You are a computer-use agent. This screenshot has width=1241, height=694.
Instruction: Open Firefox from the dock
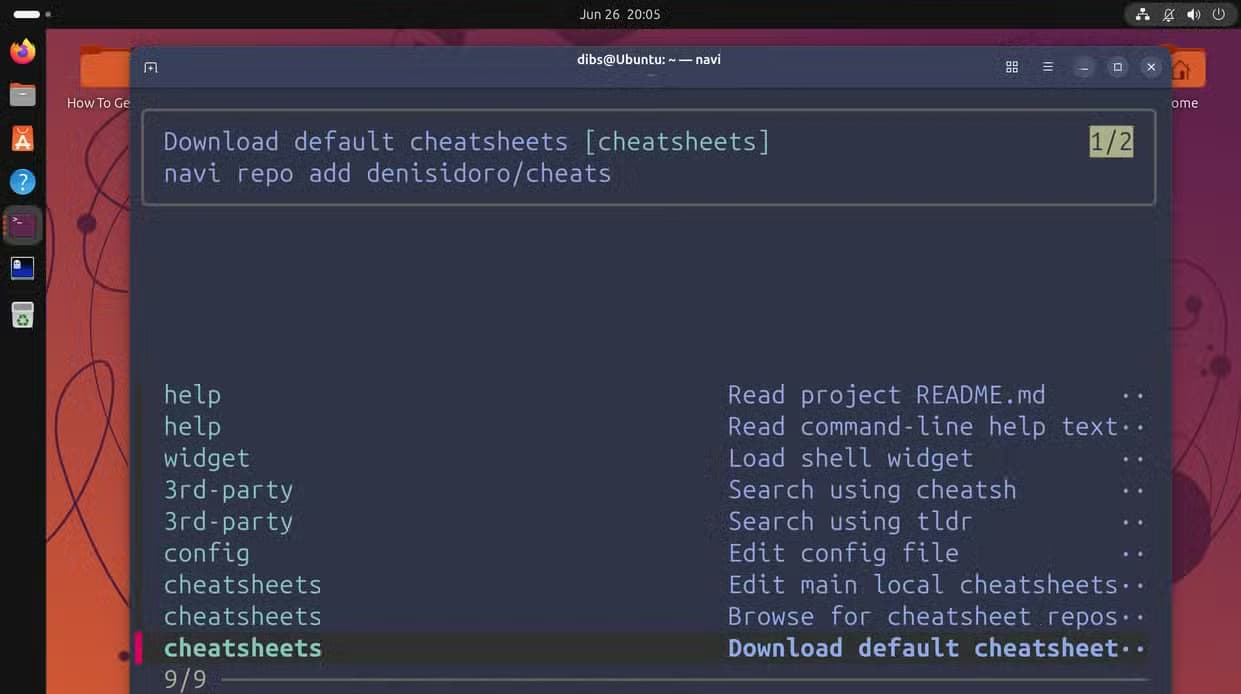(22, 51)
